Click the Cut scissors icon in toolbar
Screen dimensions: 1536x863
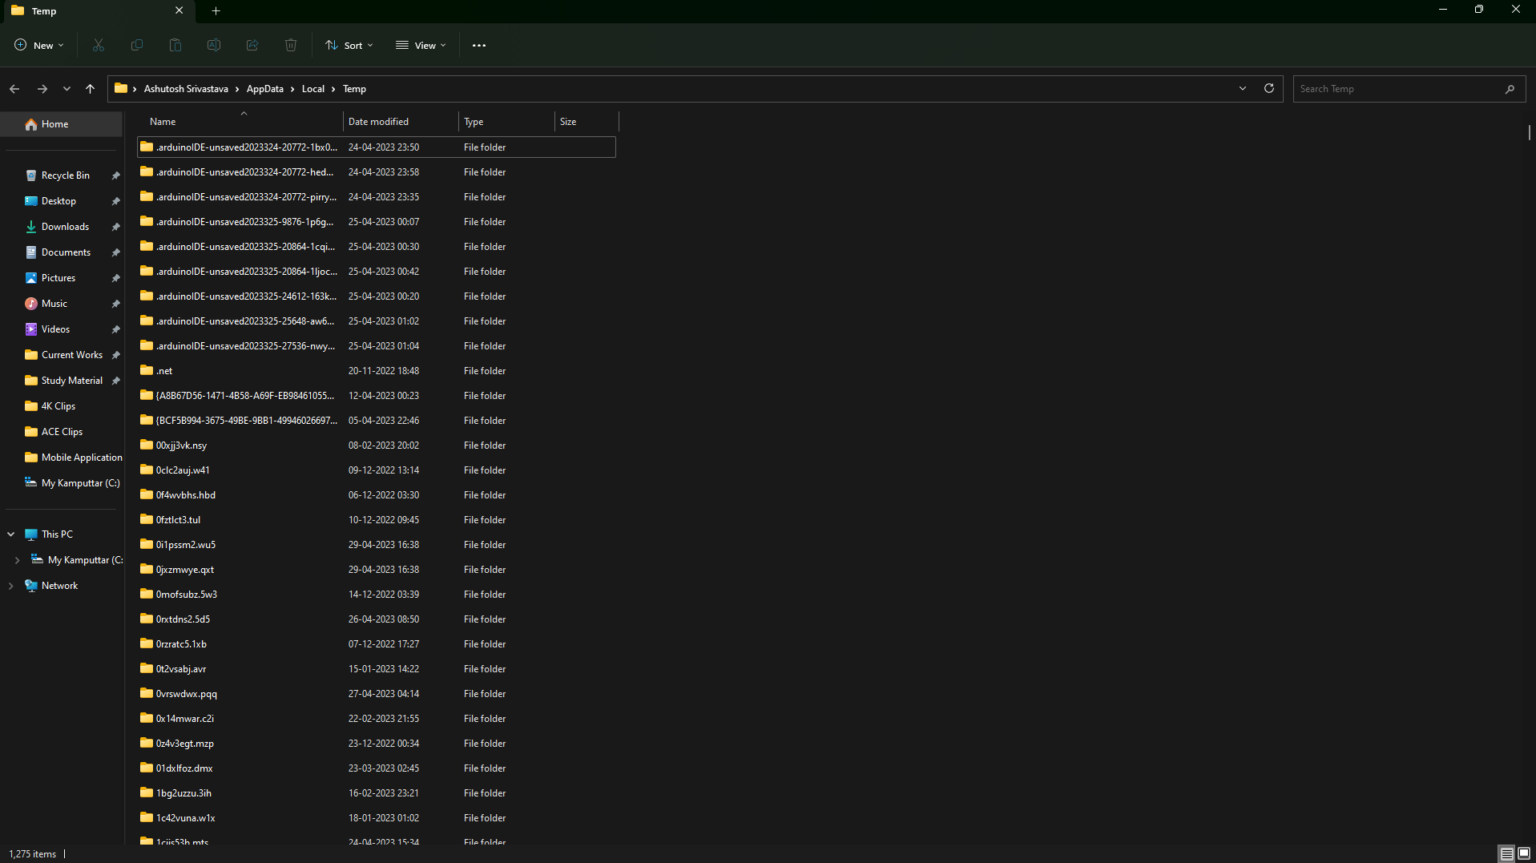(98, 45)
